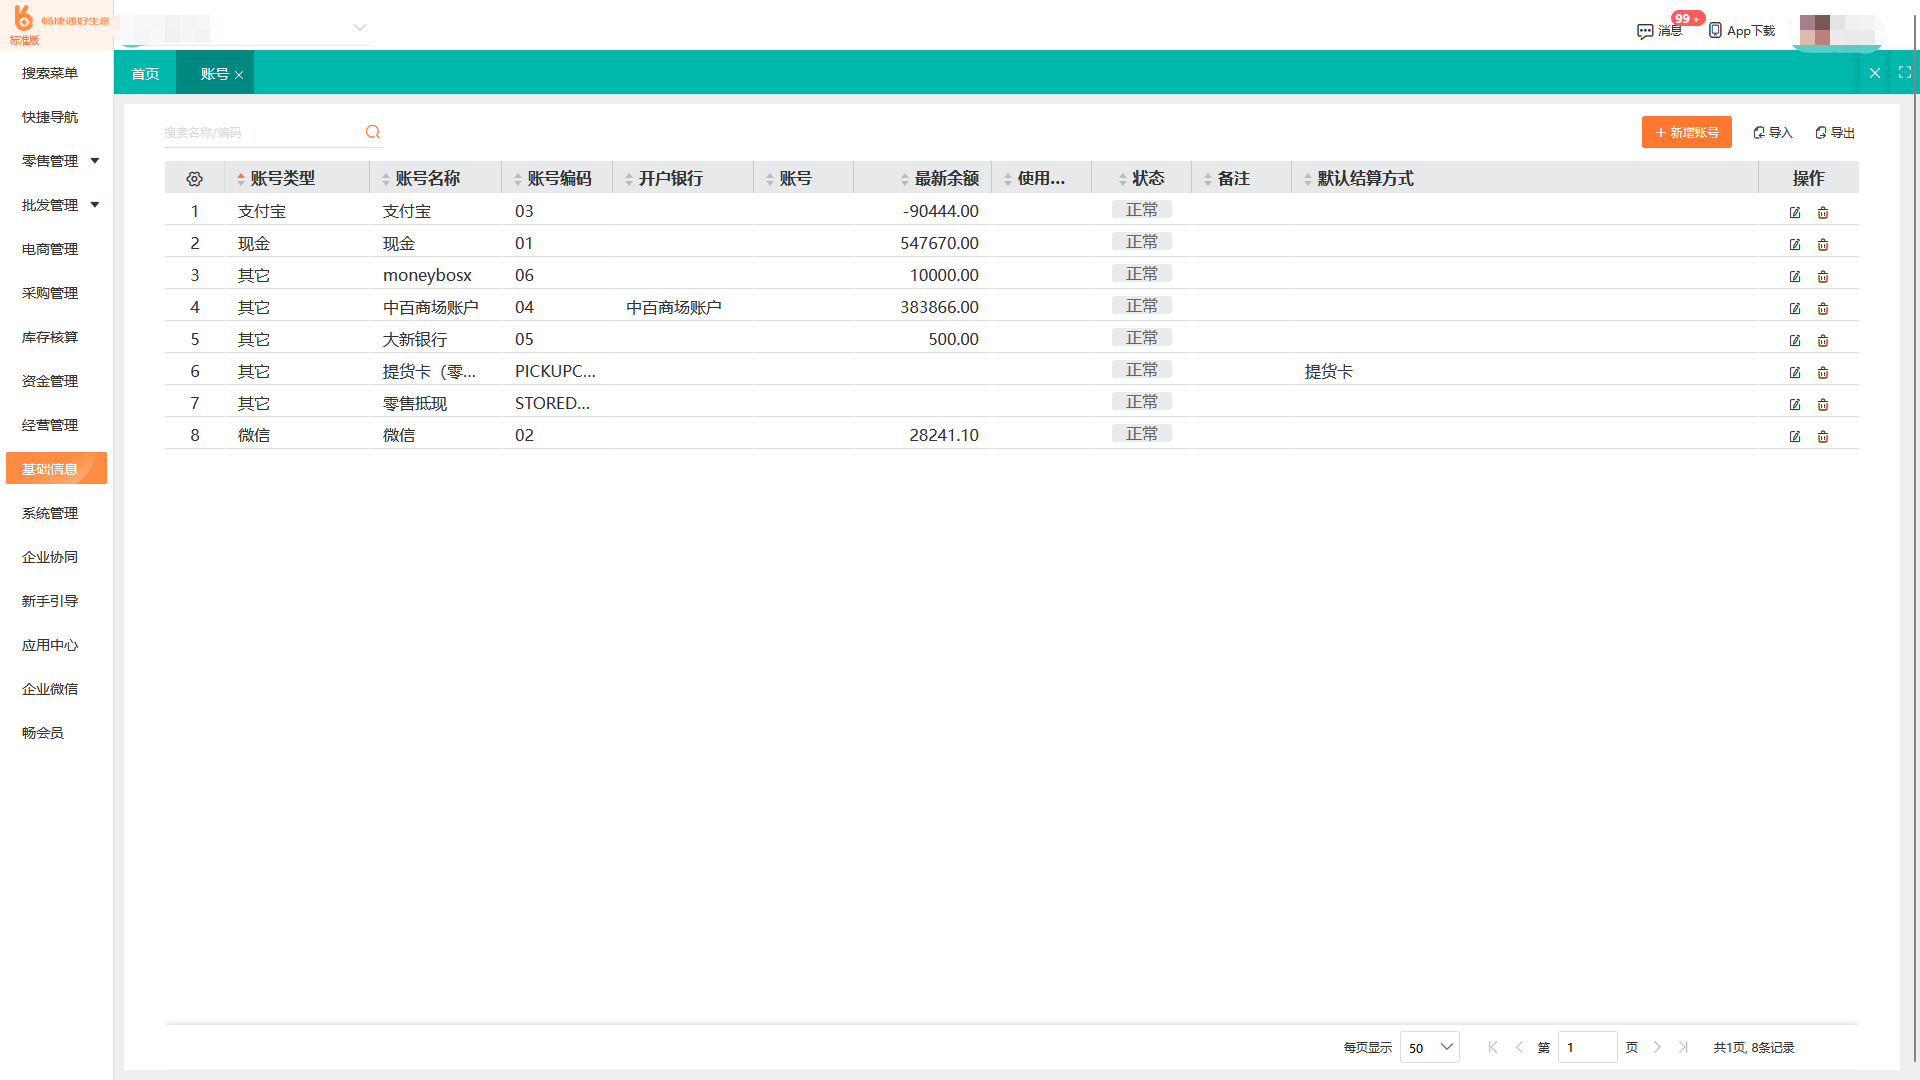
Task: Click the delete icon for 现金 account
Action: 1824,243
